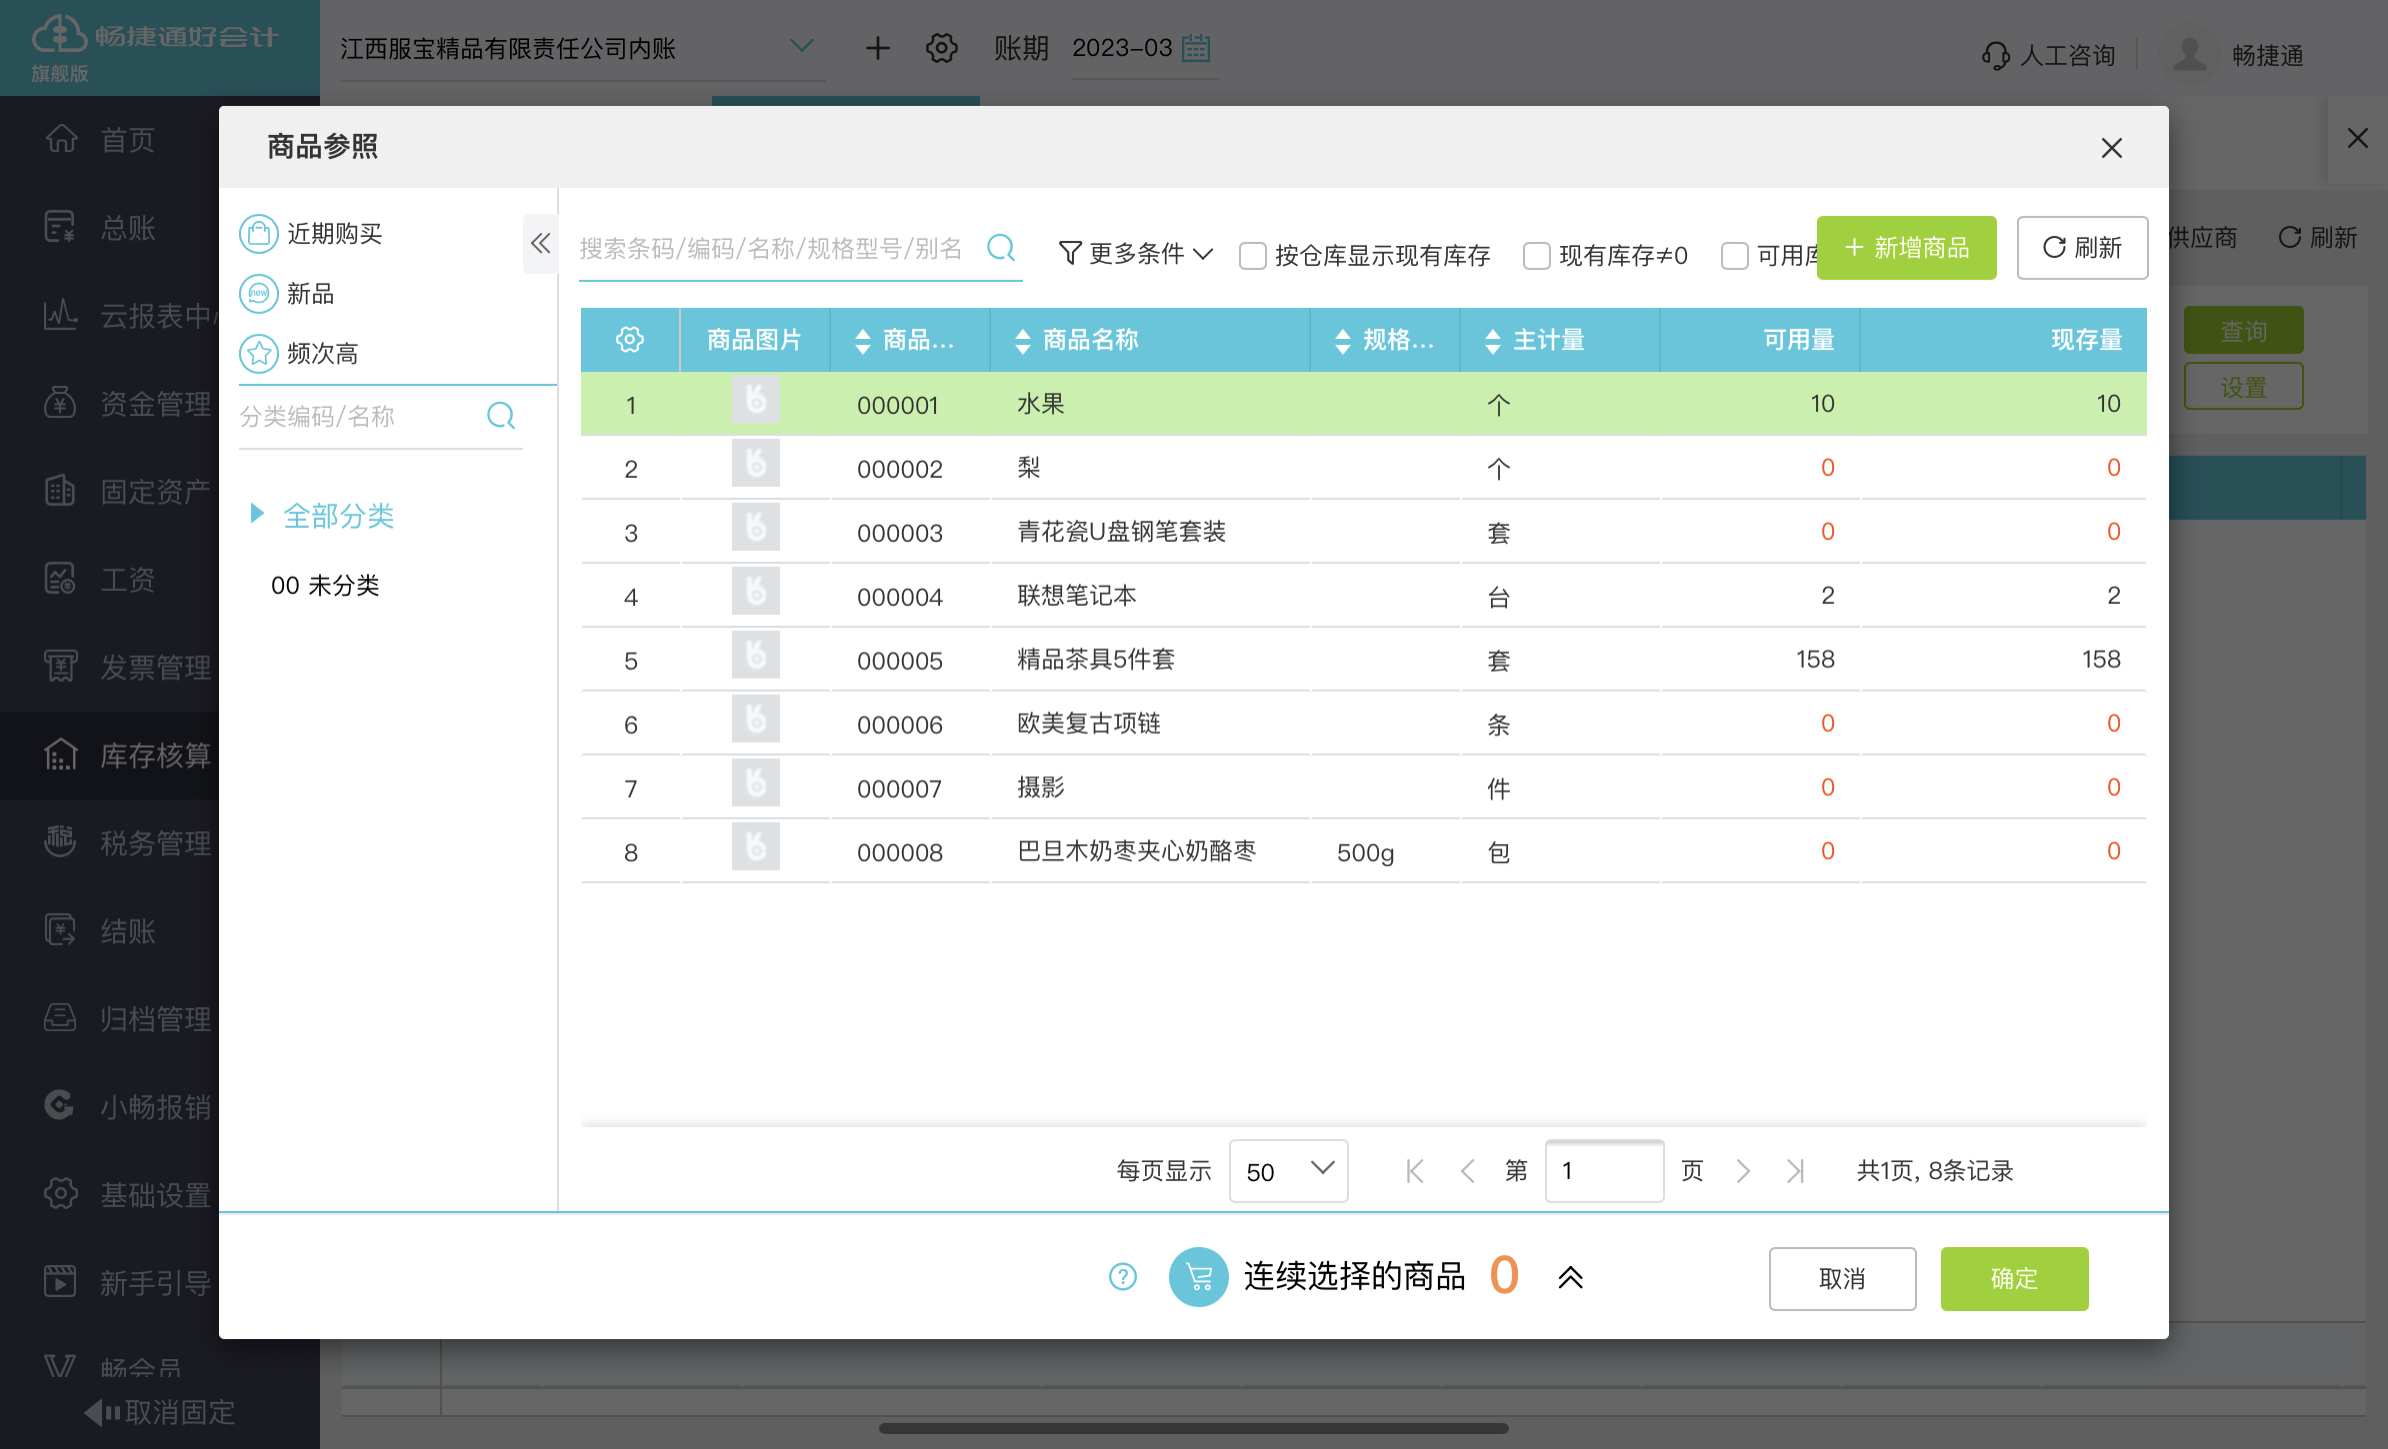Screen dimensions: 2388x1449
Task: Click the shopping cart icon near 连续选择的商品
Action: pos(1197,1277)
